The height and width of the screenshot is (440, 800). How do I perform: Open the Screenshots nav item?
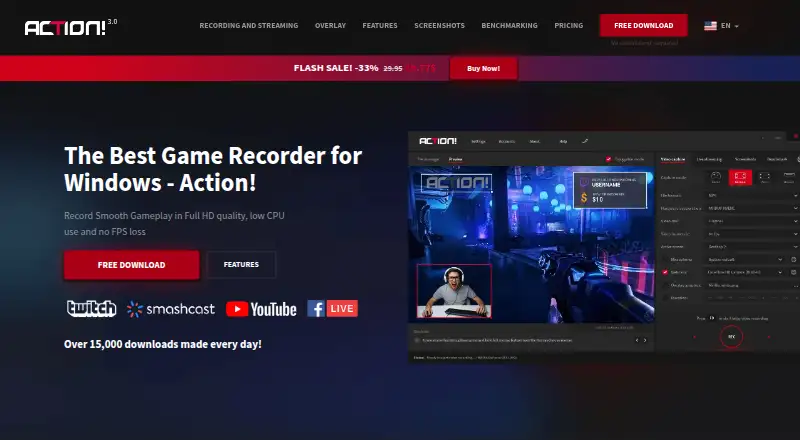439,26
